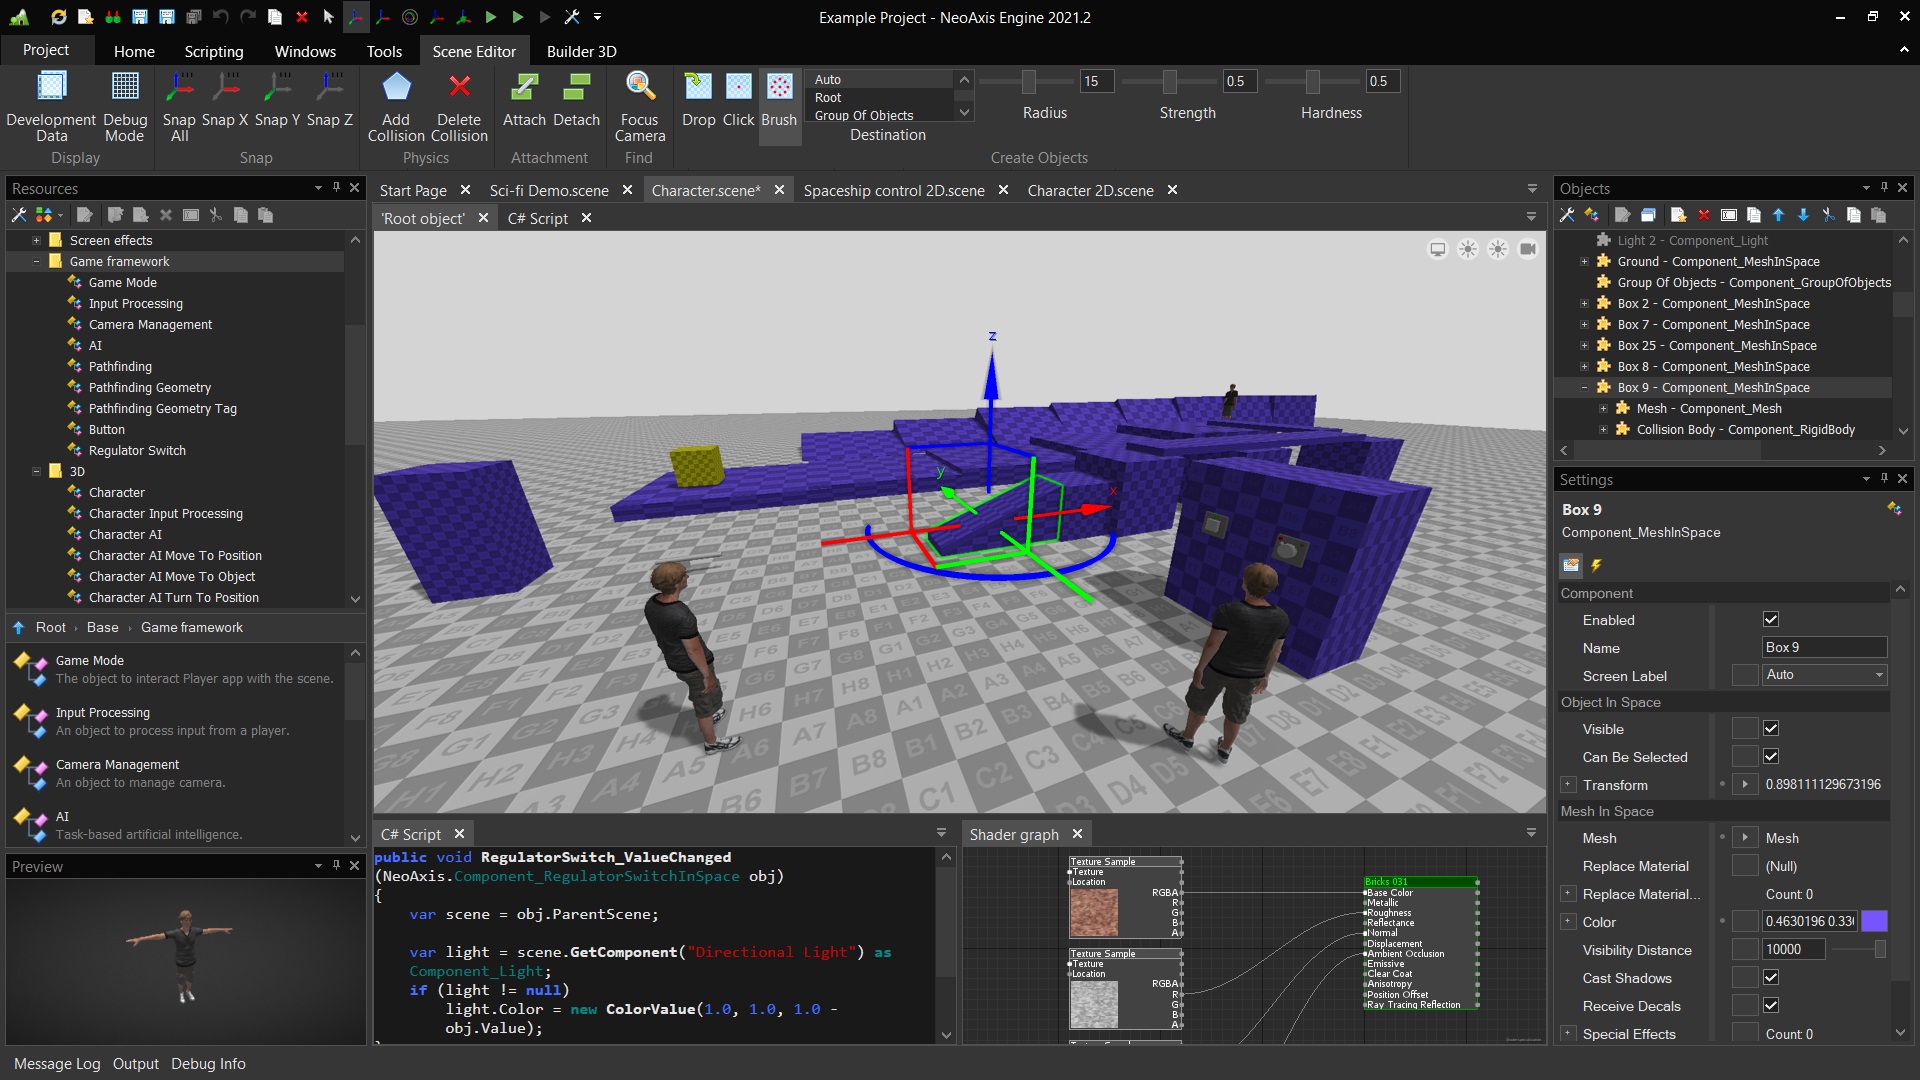
Task: Click Save on the quick access toolbar
Action: pos(139,16)
